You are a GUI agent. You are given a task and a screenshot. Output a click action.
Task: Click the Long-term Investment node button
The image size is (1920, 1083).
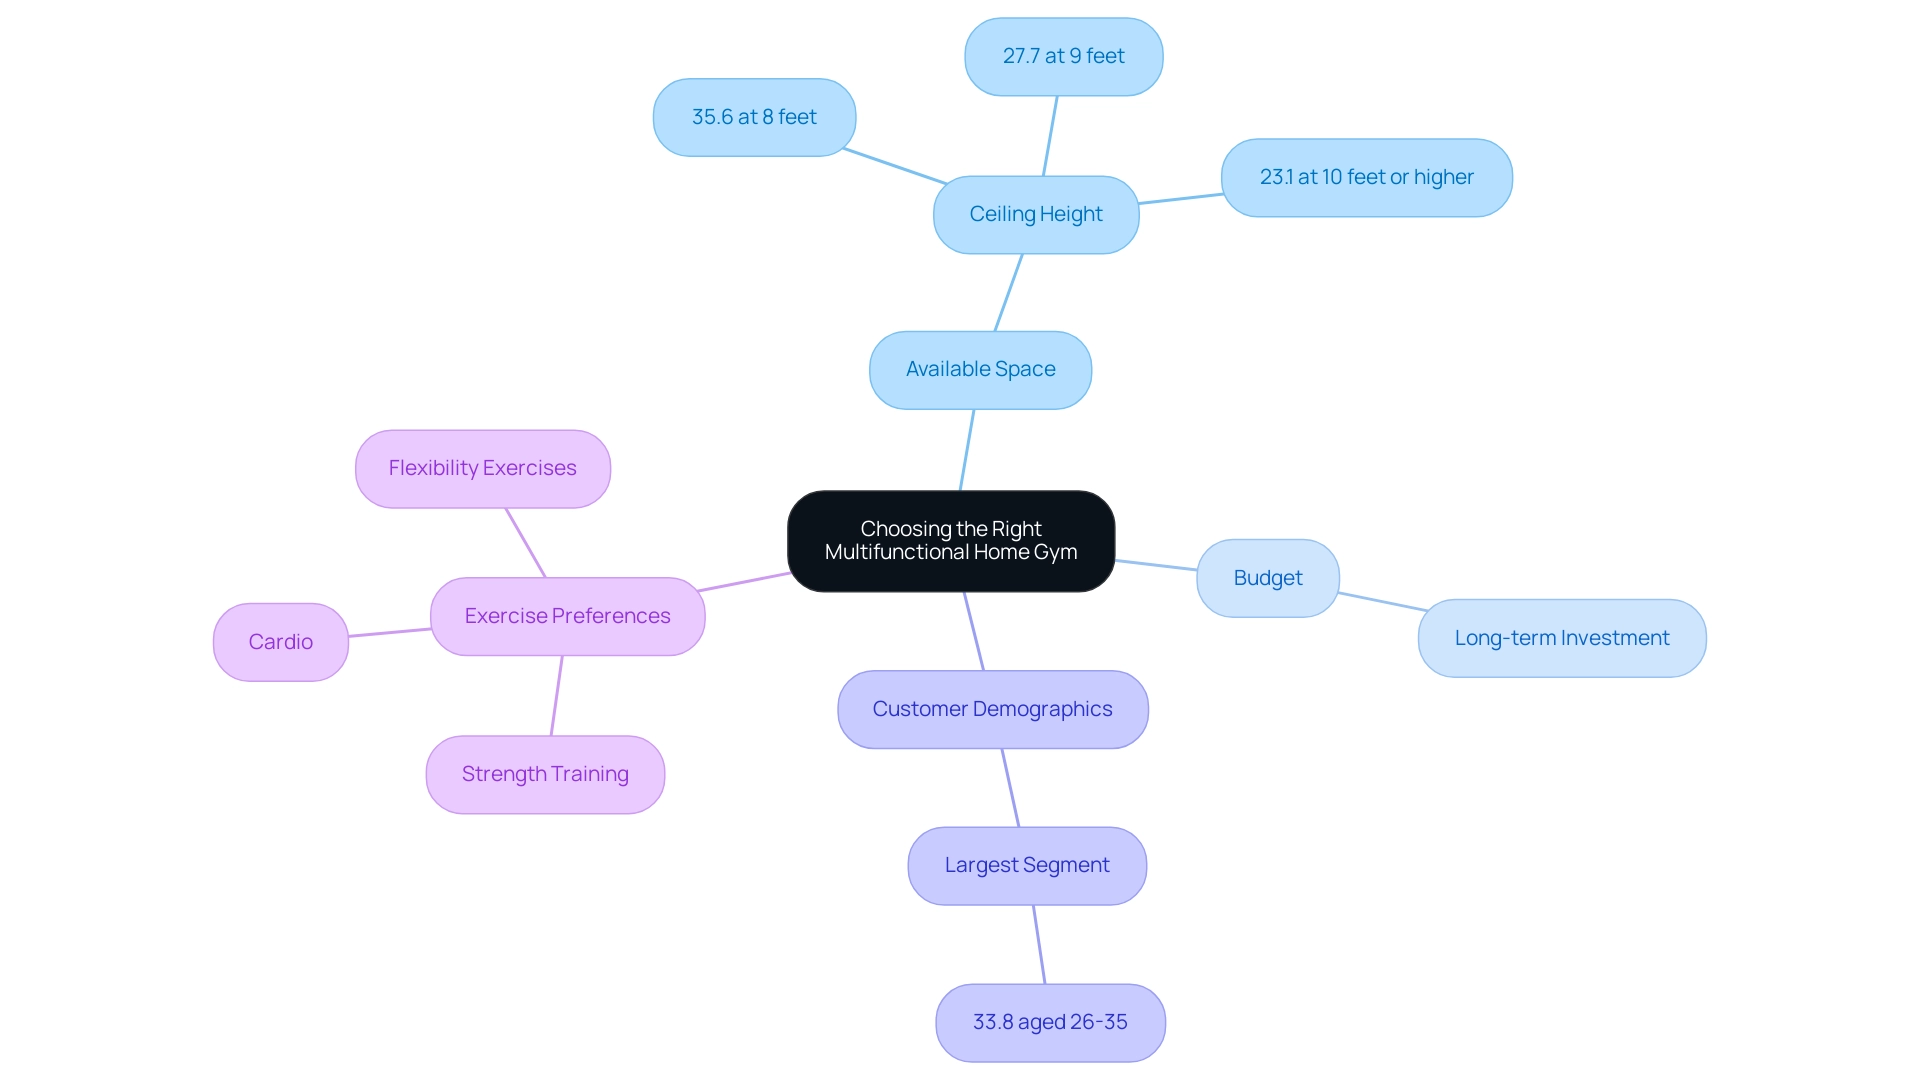click(1560, 637)
